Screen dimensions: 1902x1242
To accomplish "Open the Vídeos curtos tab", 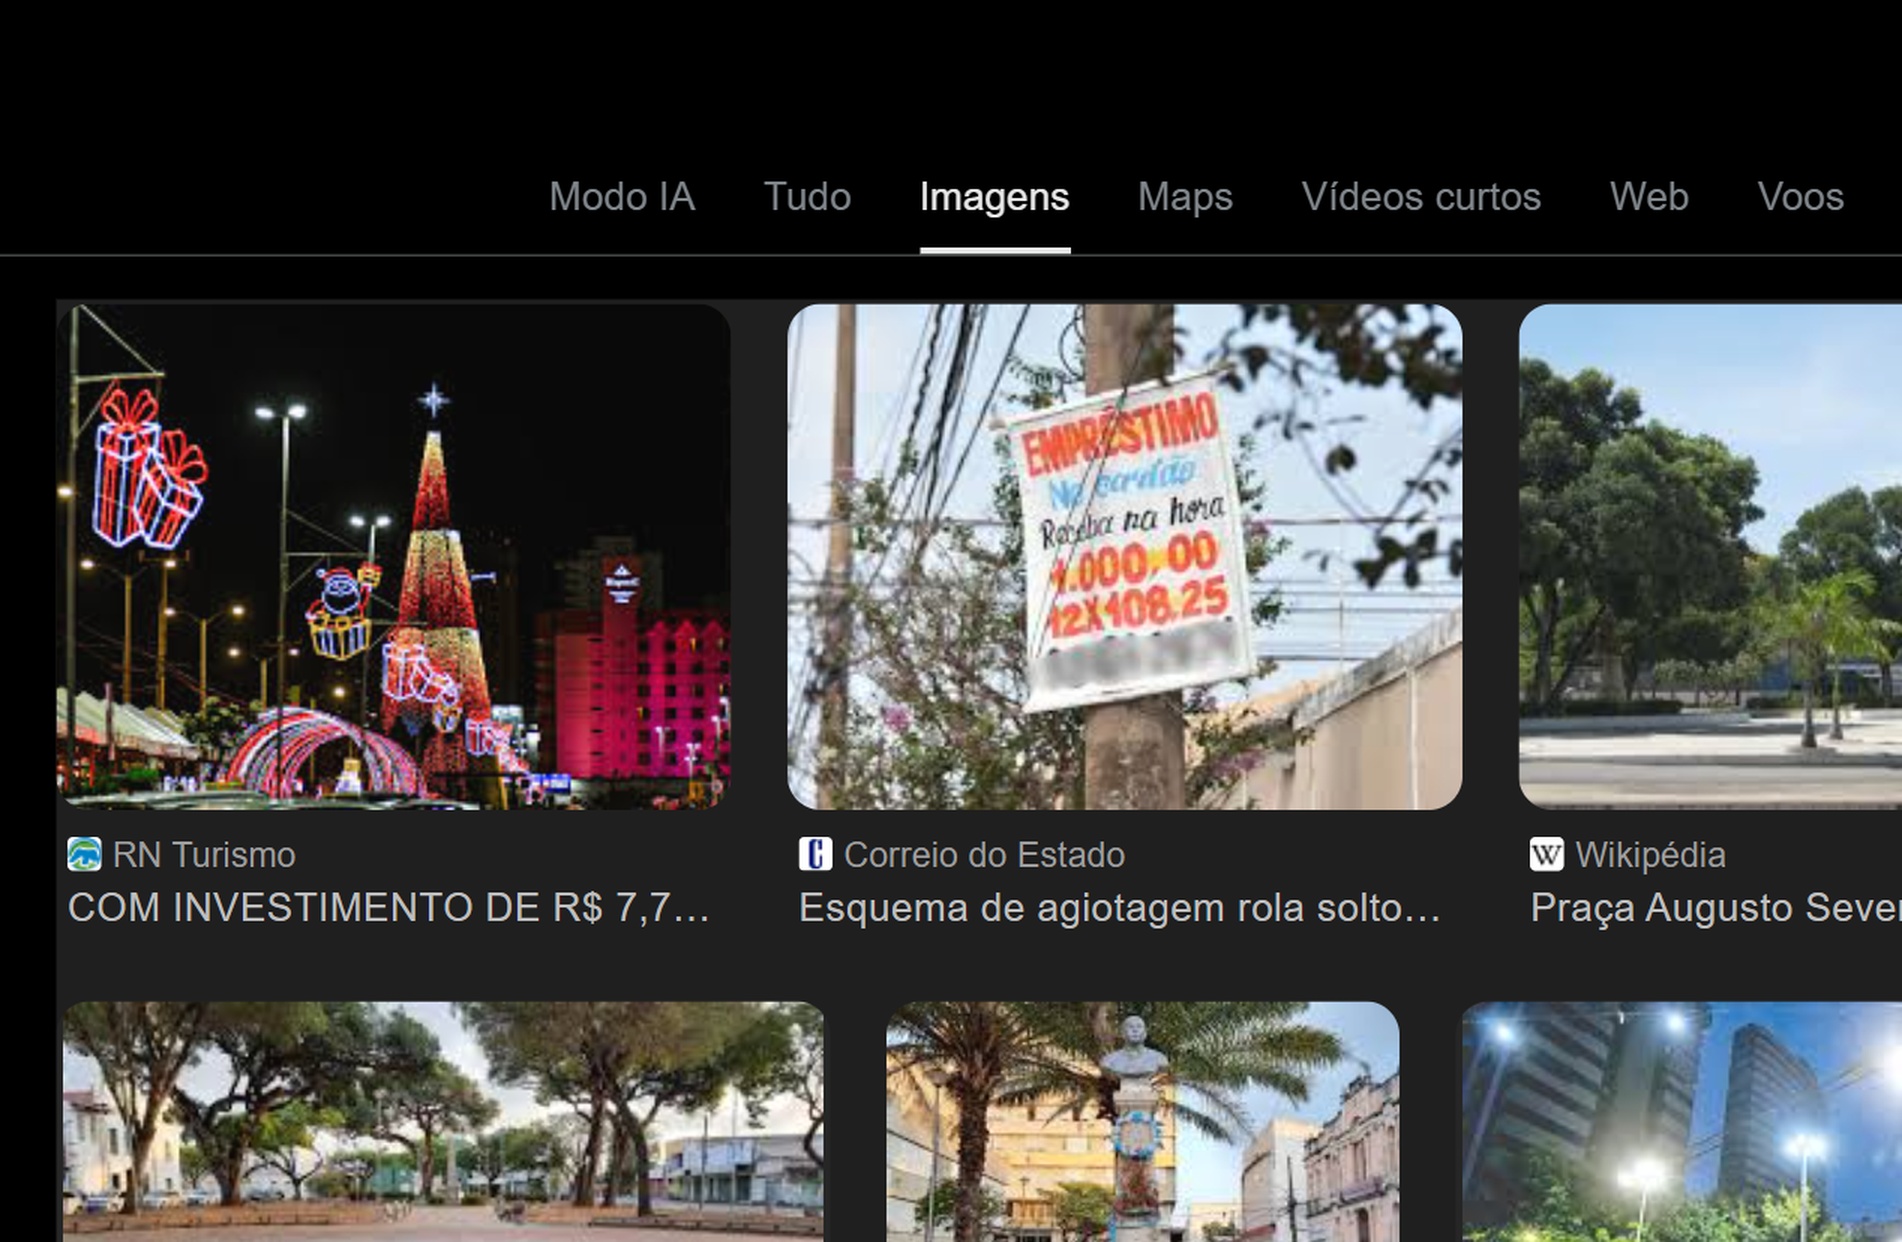I will point(1420,197).
